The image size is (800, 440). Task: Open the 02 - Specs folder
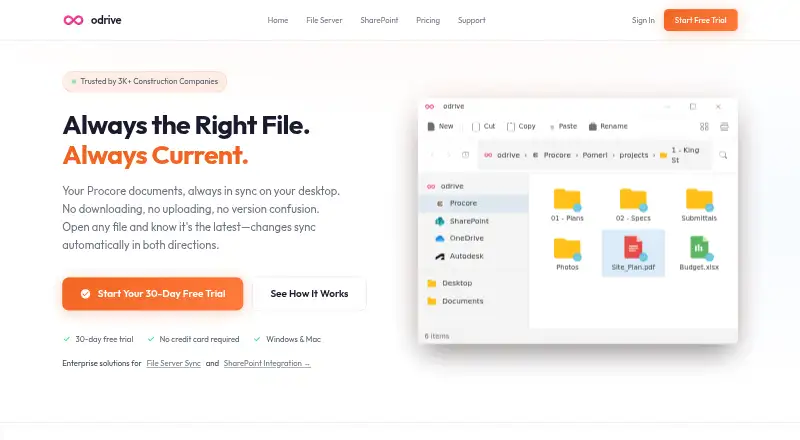pyautogui.click(x=633, y=205)
